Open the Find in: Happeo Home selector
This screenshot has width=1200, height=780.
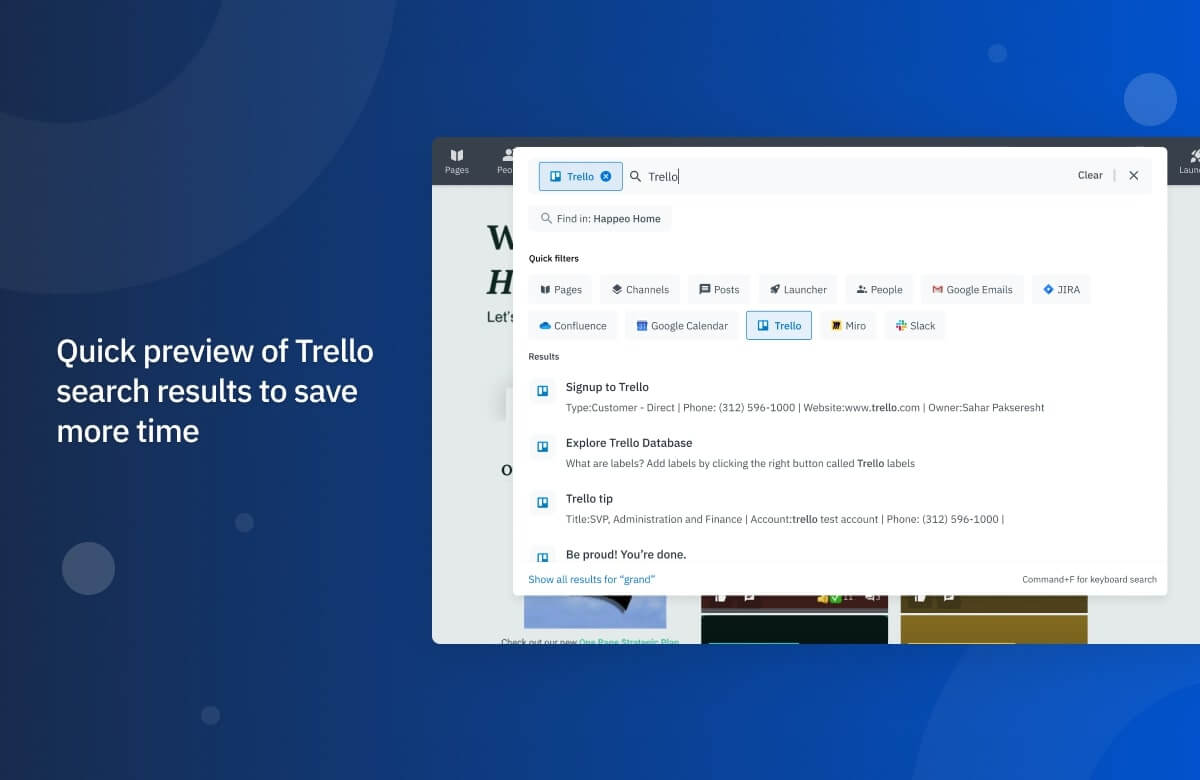click(x=600, y=218)
